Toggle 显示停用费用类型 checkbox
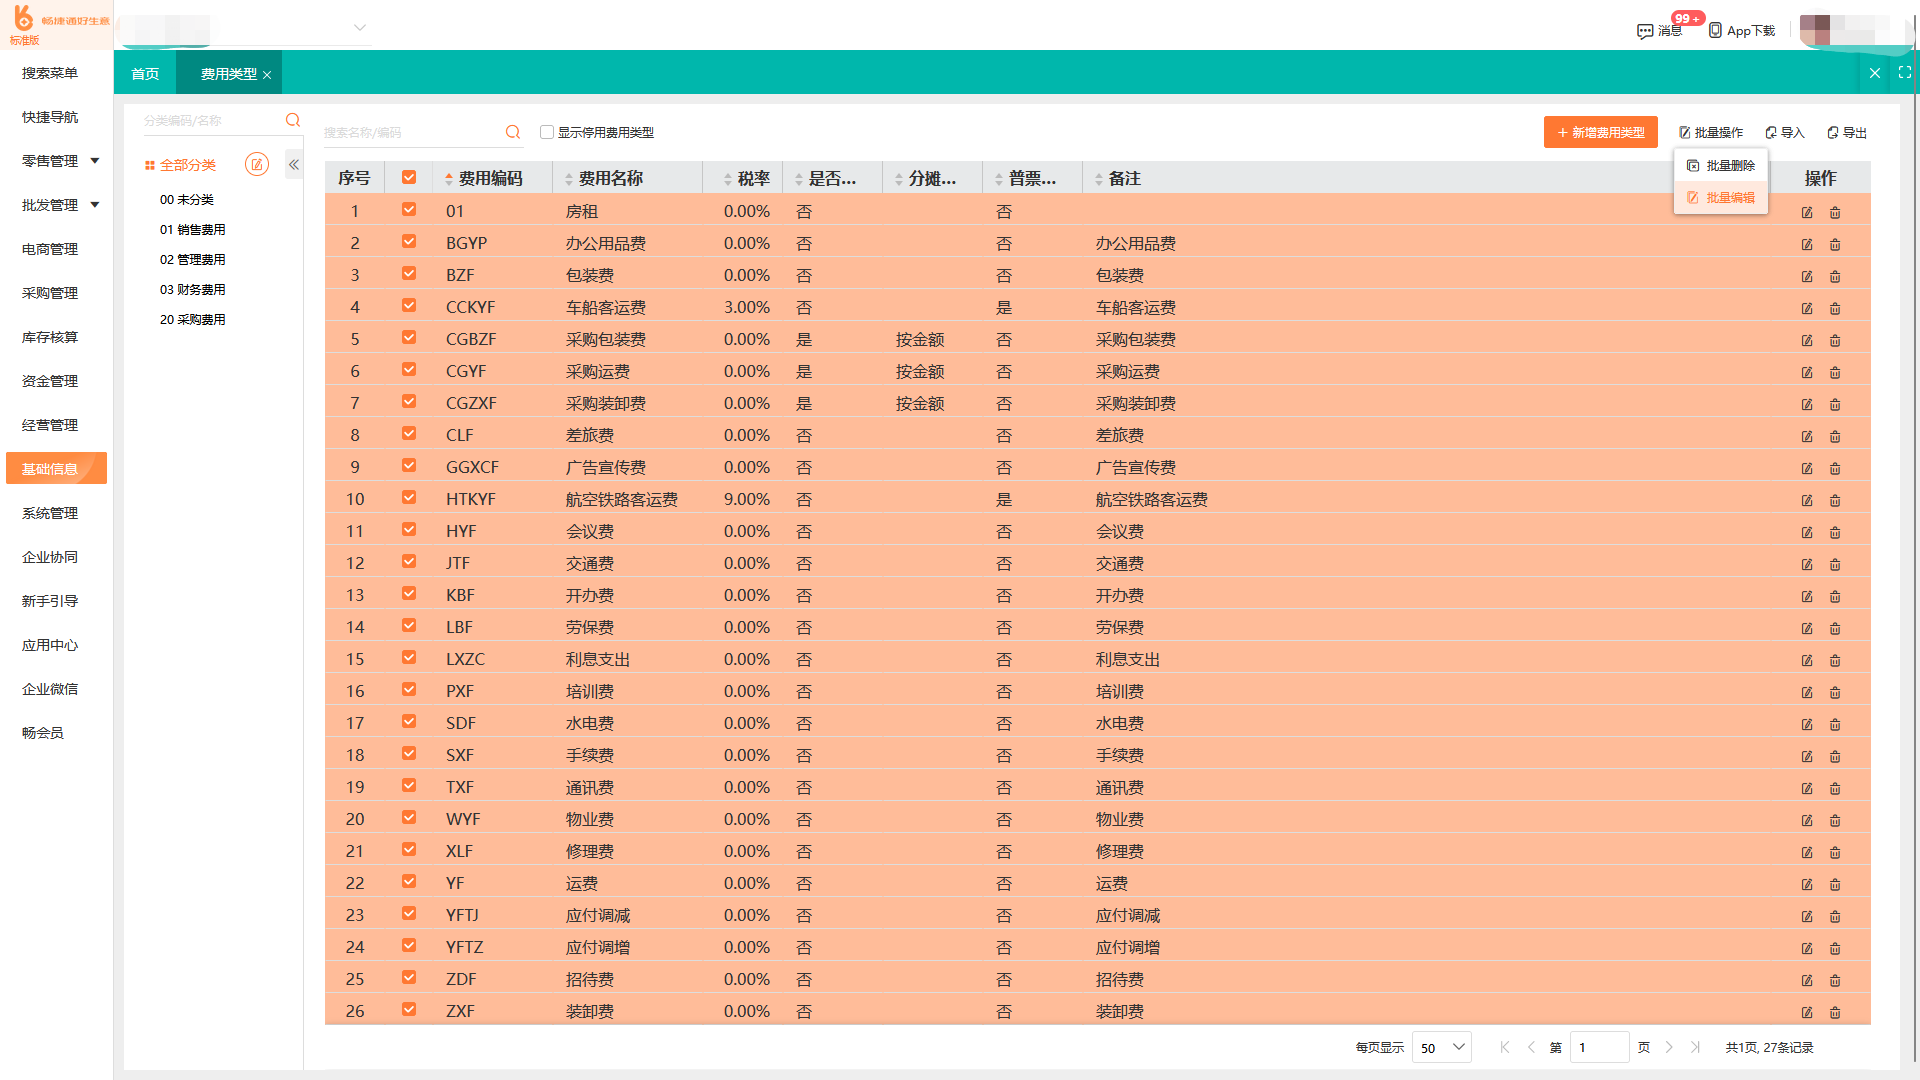 point(546,131)
